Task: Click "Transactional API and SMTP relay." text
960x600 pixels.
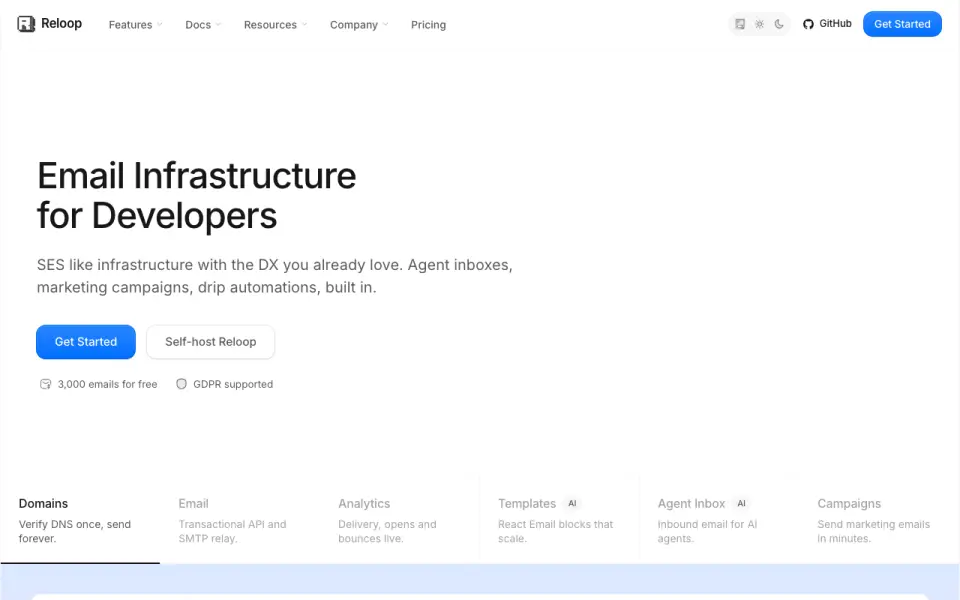Action: pos(232,531)
